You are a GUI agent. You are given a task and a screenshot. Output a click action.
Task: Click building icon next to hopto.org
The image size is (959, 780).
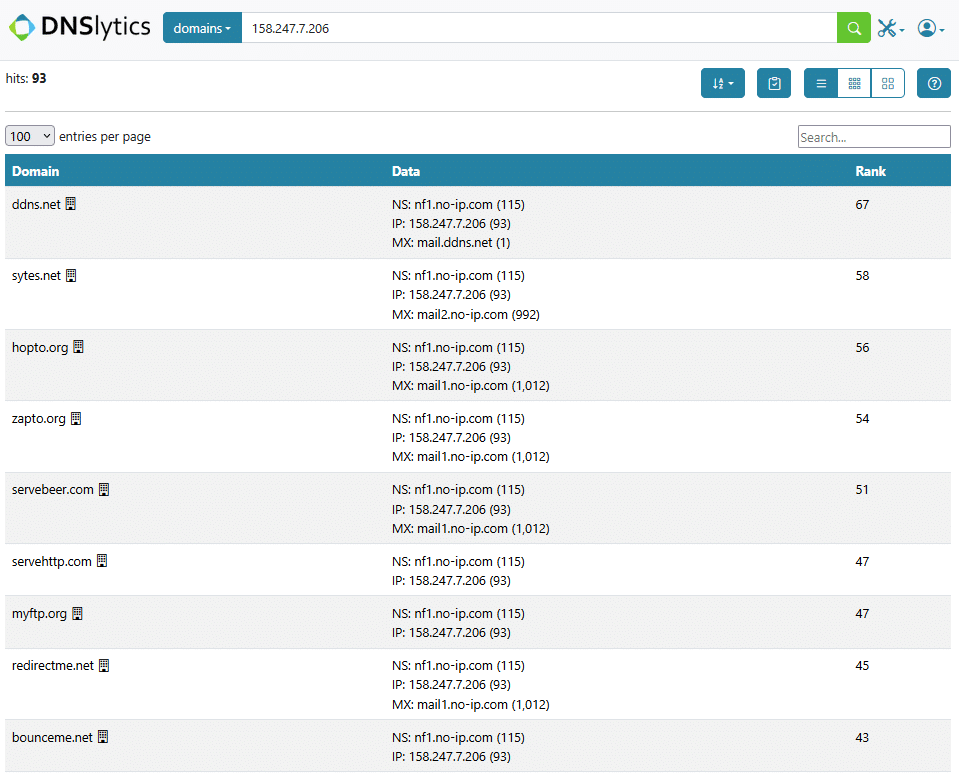79,347
